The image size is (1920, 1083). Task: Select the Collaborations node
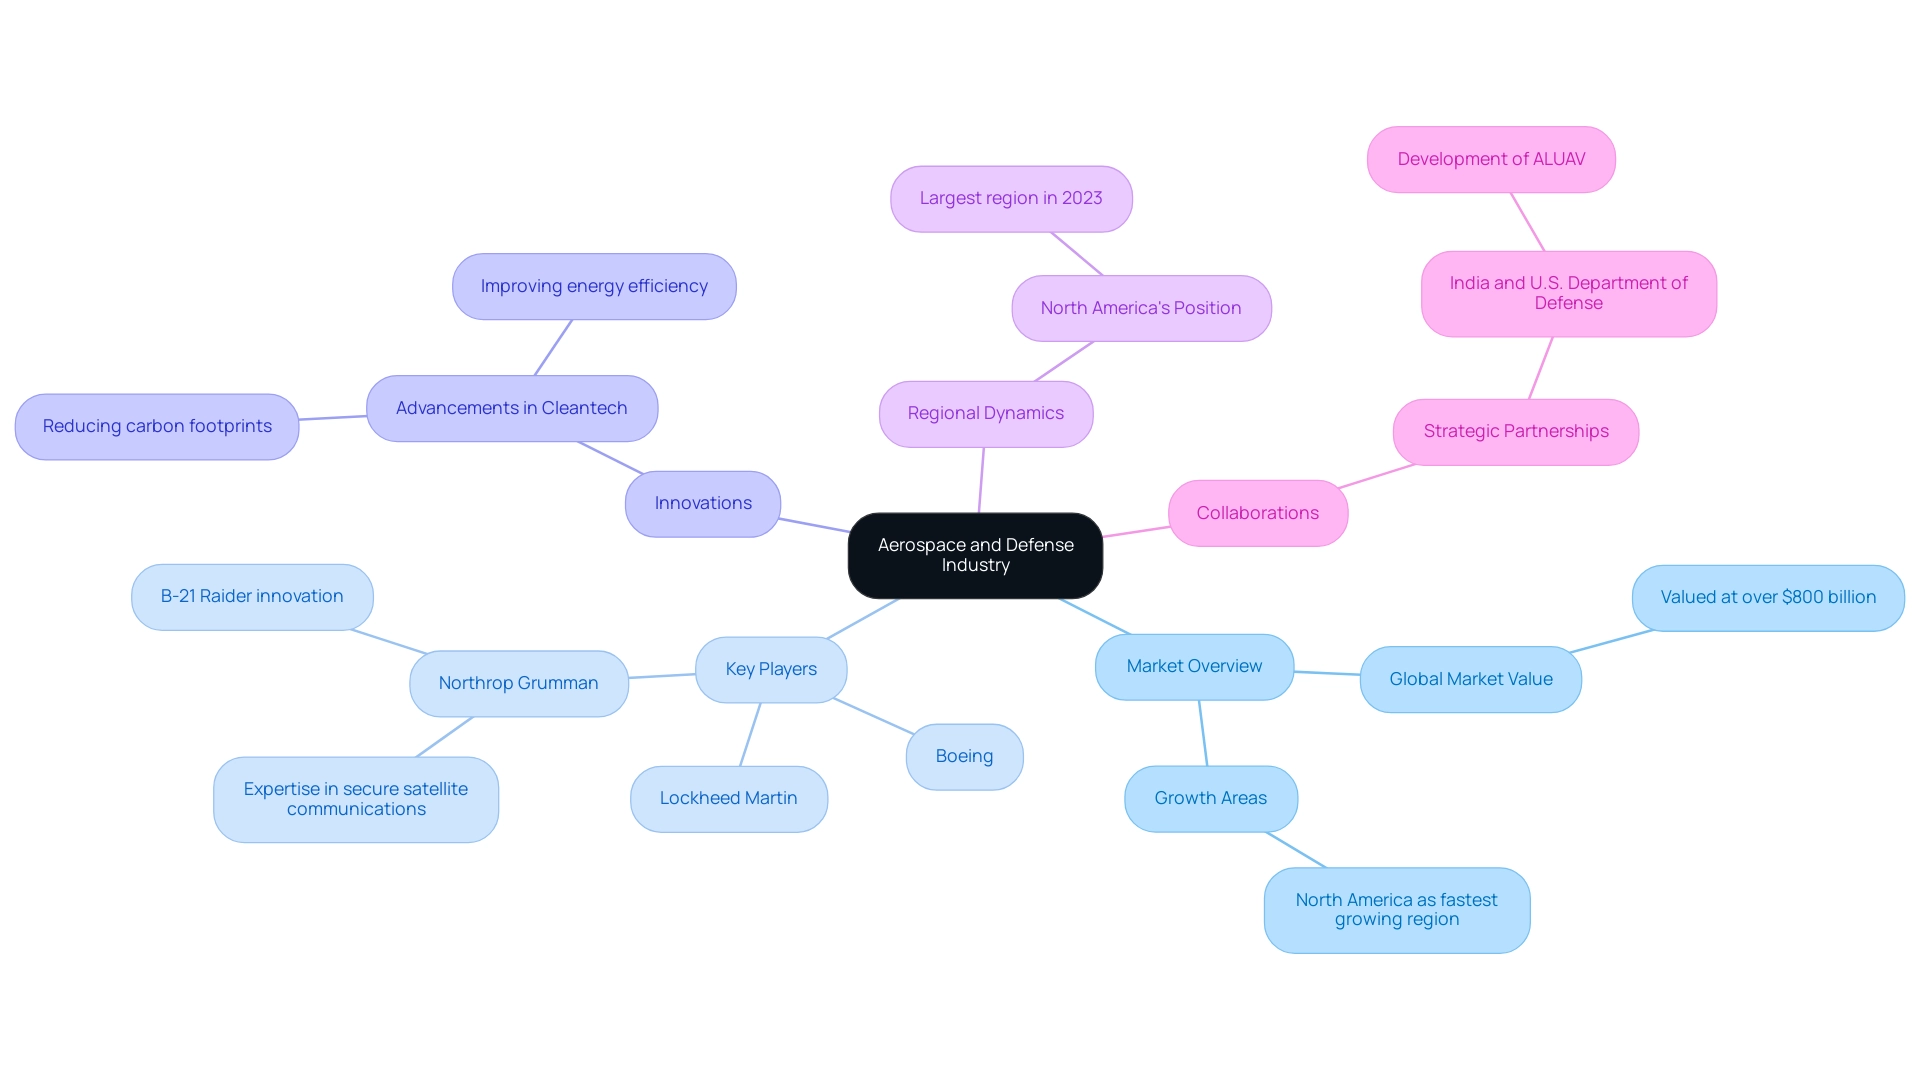(x=1255, y=512)
